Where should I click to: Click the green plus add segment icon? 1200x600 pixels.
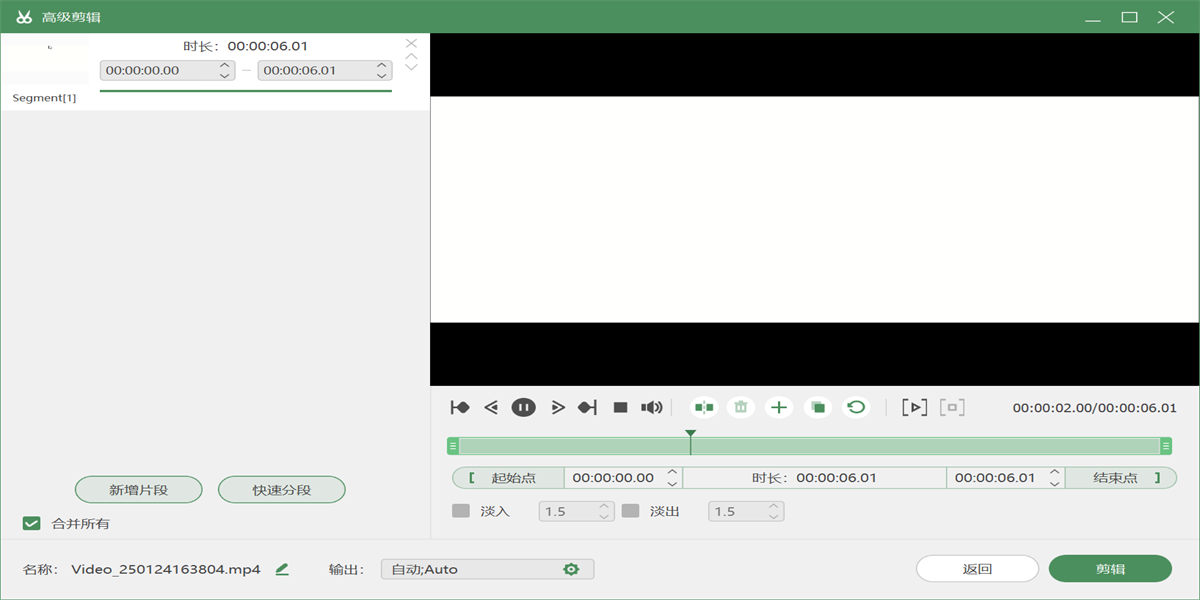tap(779, 407)
